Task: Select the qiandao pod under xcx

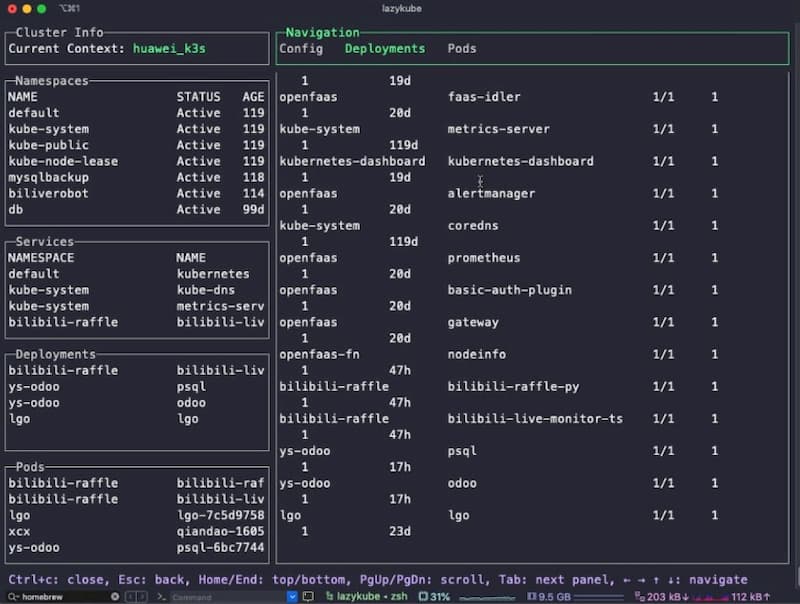Action: pos(220,532)
